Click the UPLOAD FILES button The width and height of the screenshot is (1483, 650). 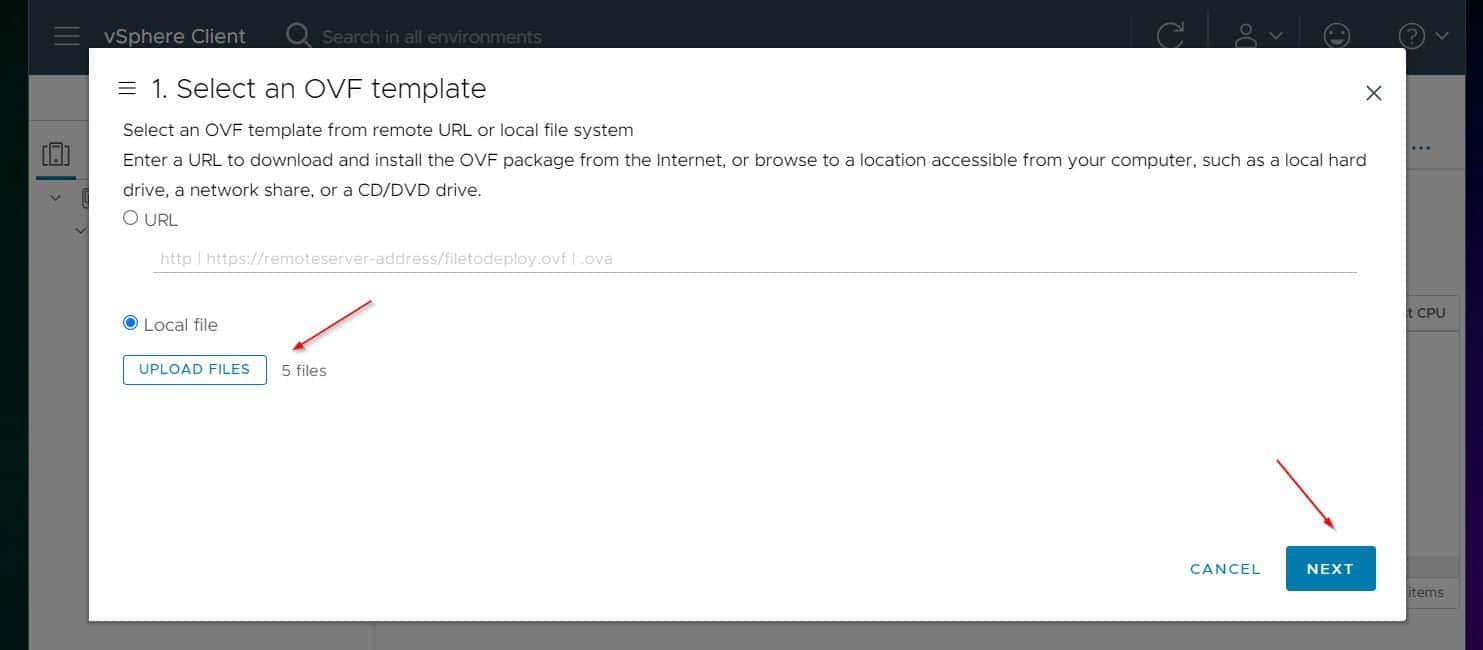point(194,369)
